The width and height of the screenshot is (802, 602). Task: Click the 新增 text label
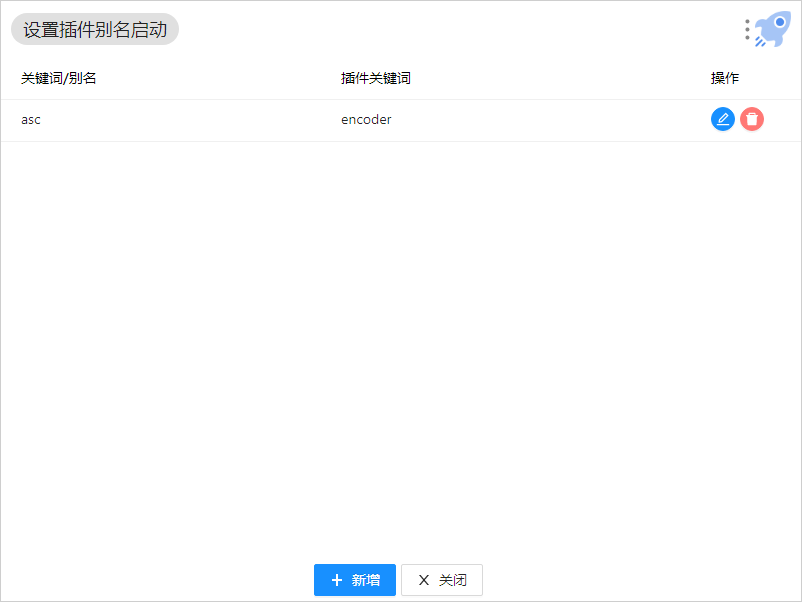click(366, 580)
